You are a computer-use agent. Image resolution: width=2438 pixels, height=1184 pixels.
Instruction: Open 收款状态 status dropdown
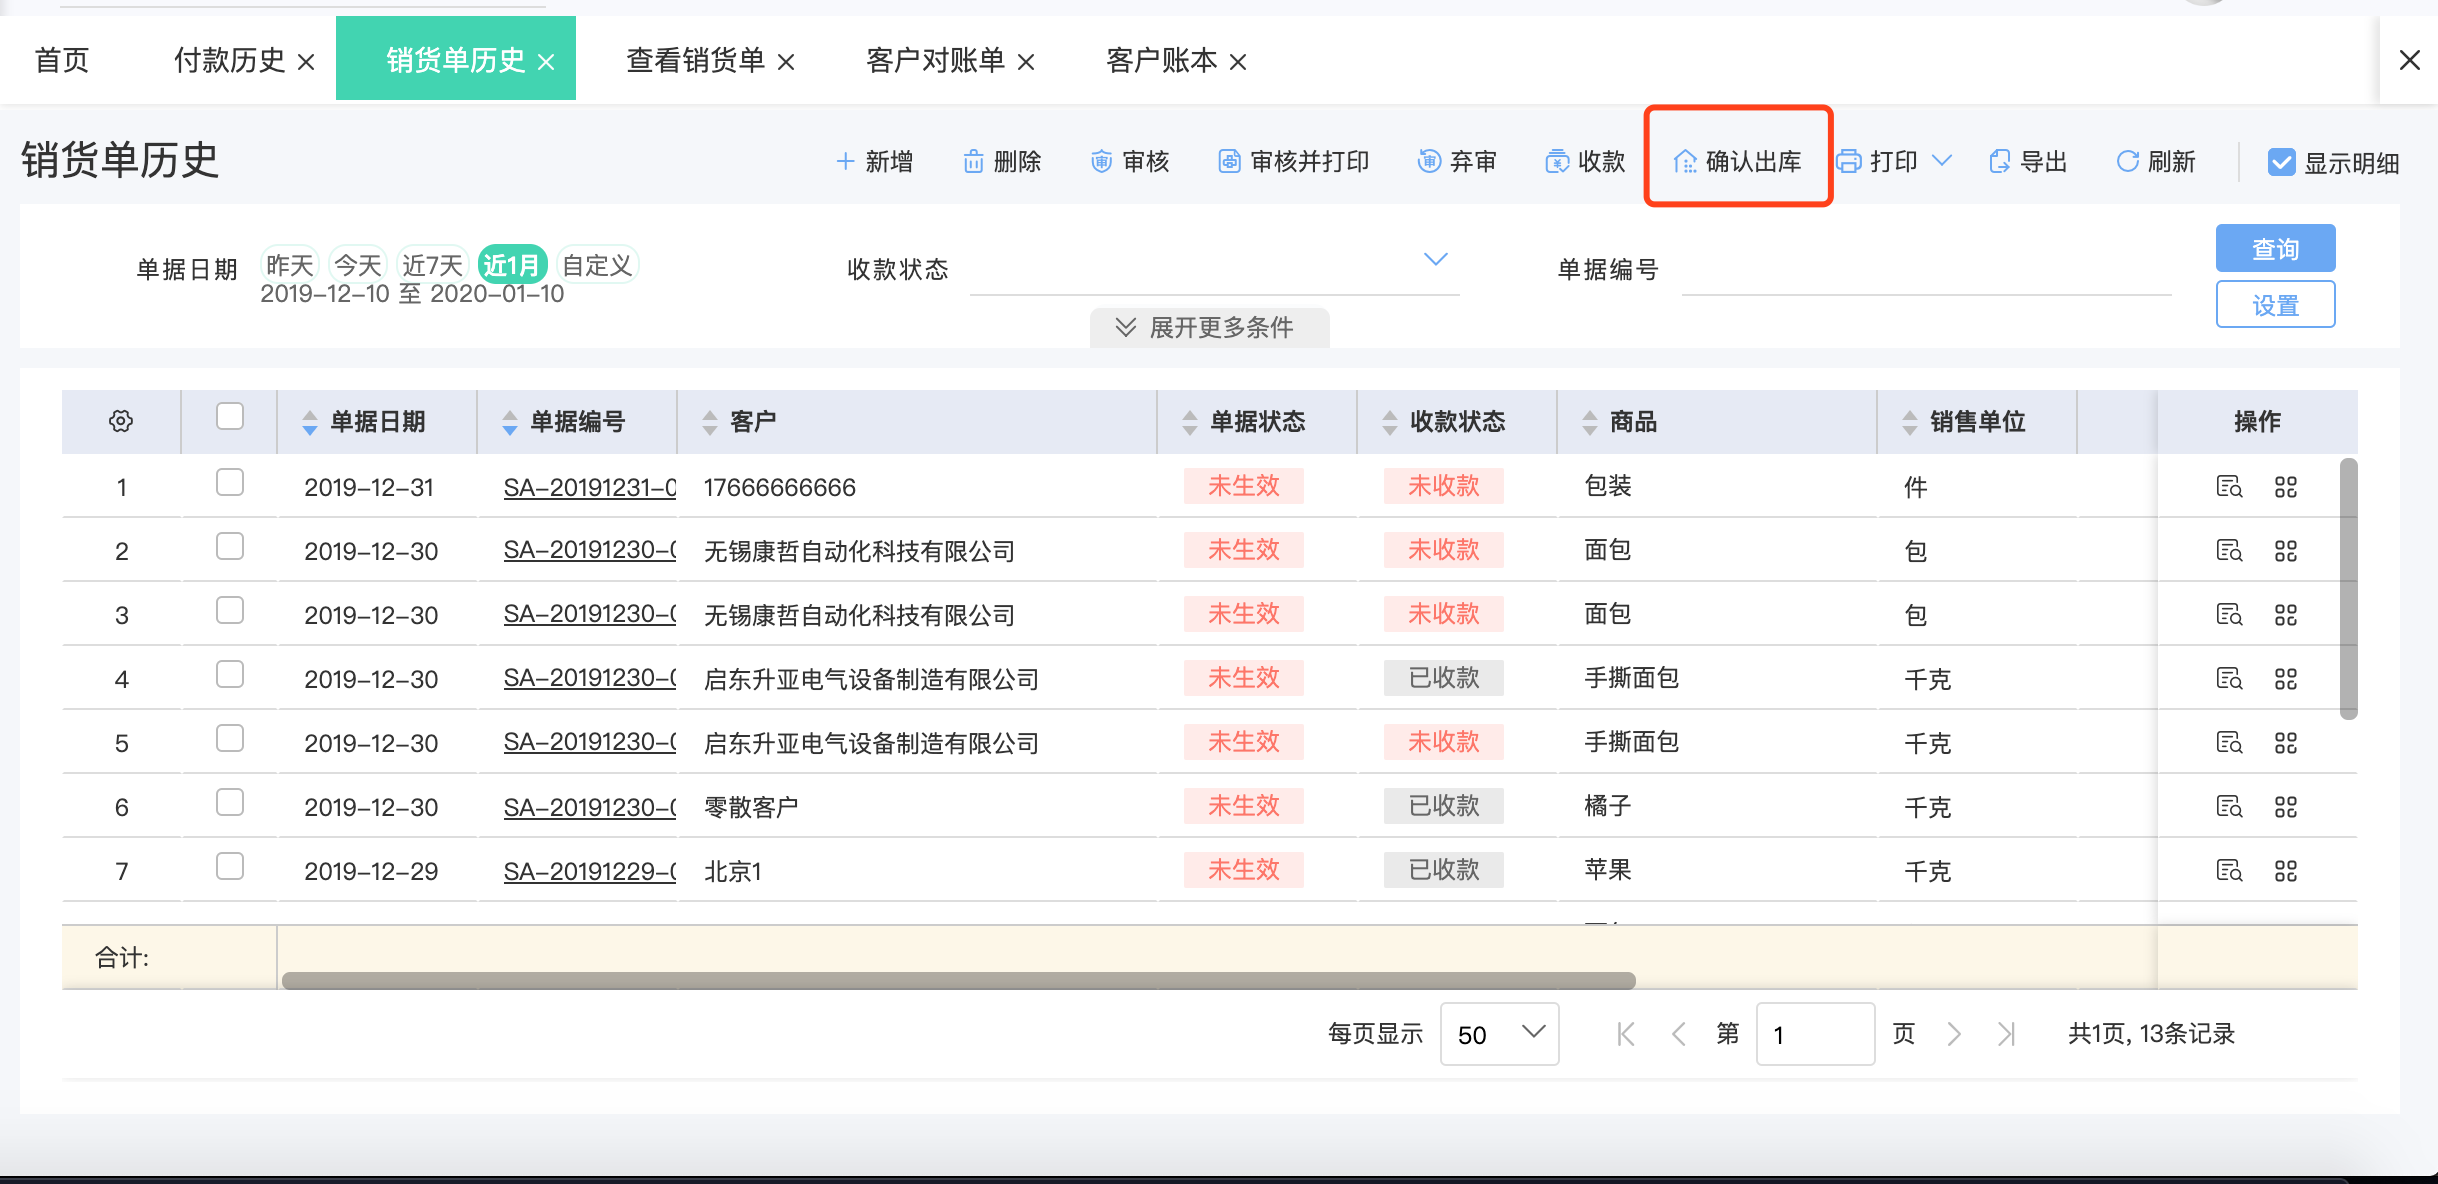(x=1435, y=261)
